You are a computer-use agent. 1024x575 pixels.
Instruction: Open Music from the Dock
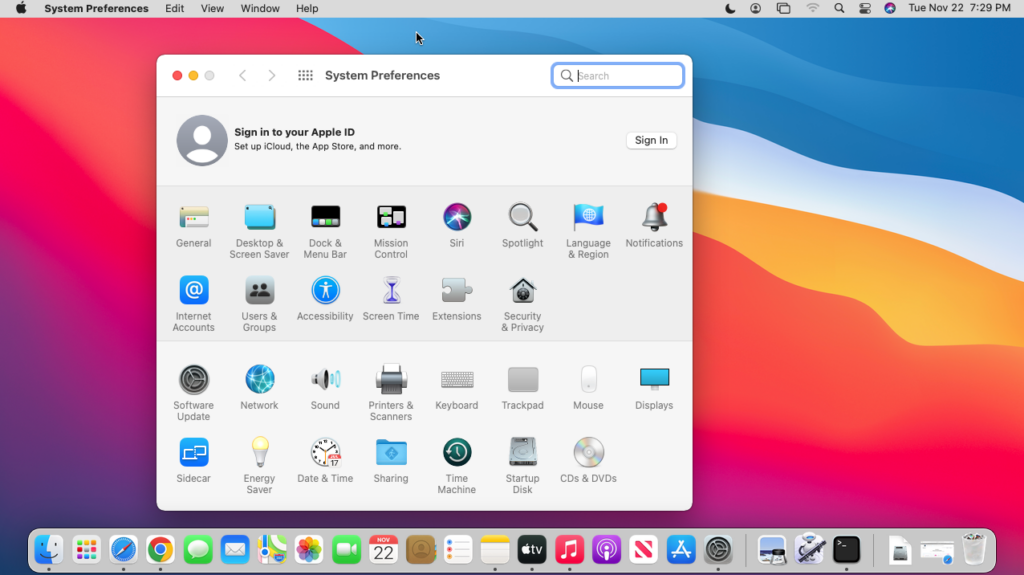tap(569, 550)
